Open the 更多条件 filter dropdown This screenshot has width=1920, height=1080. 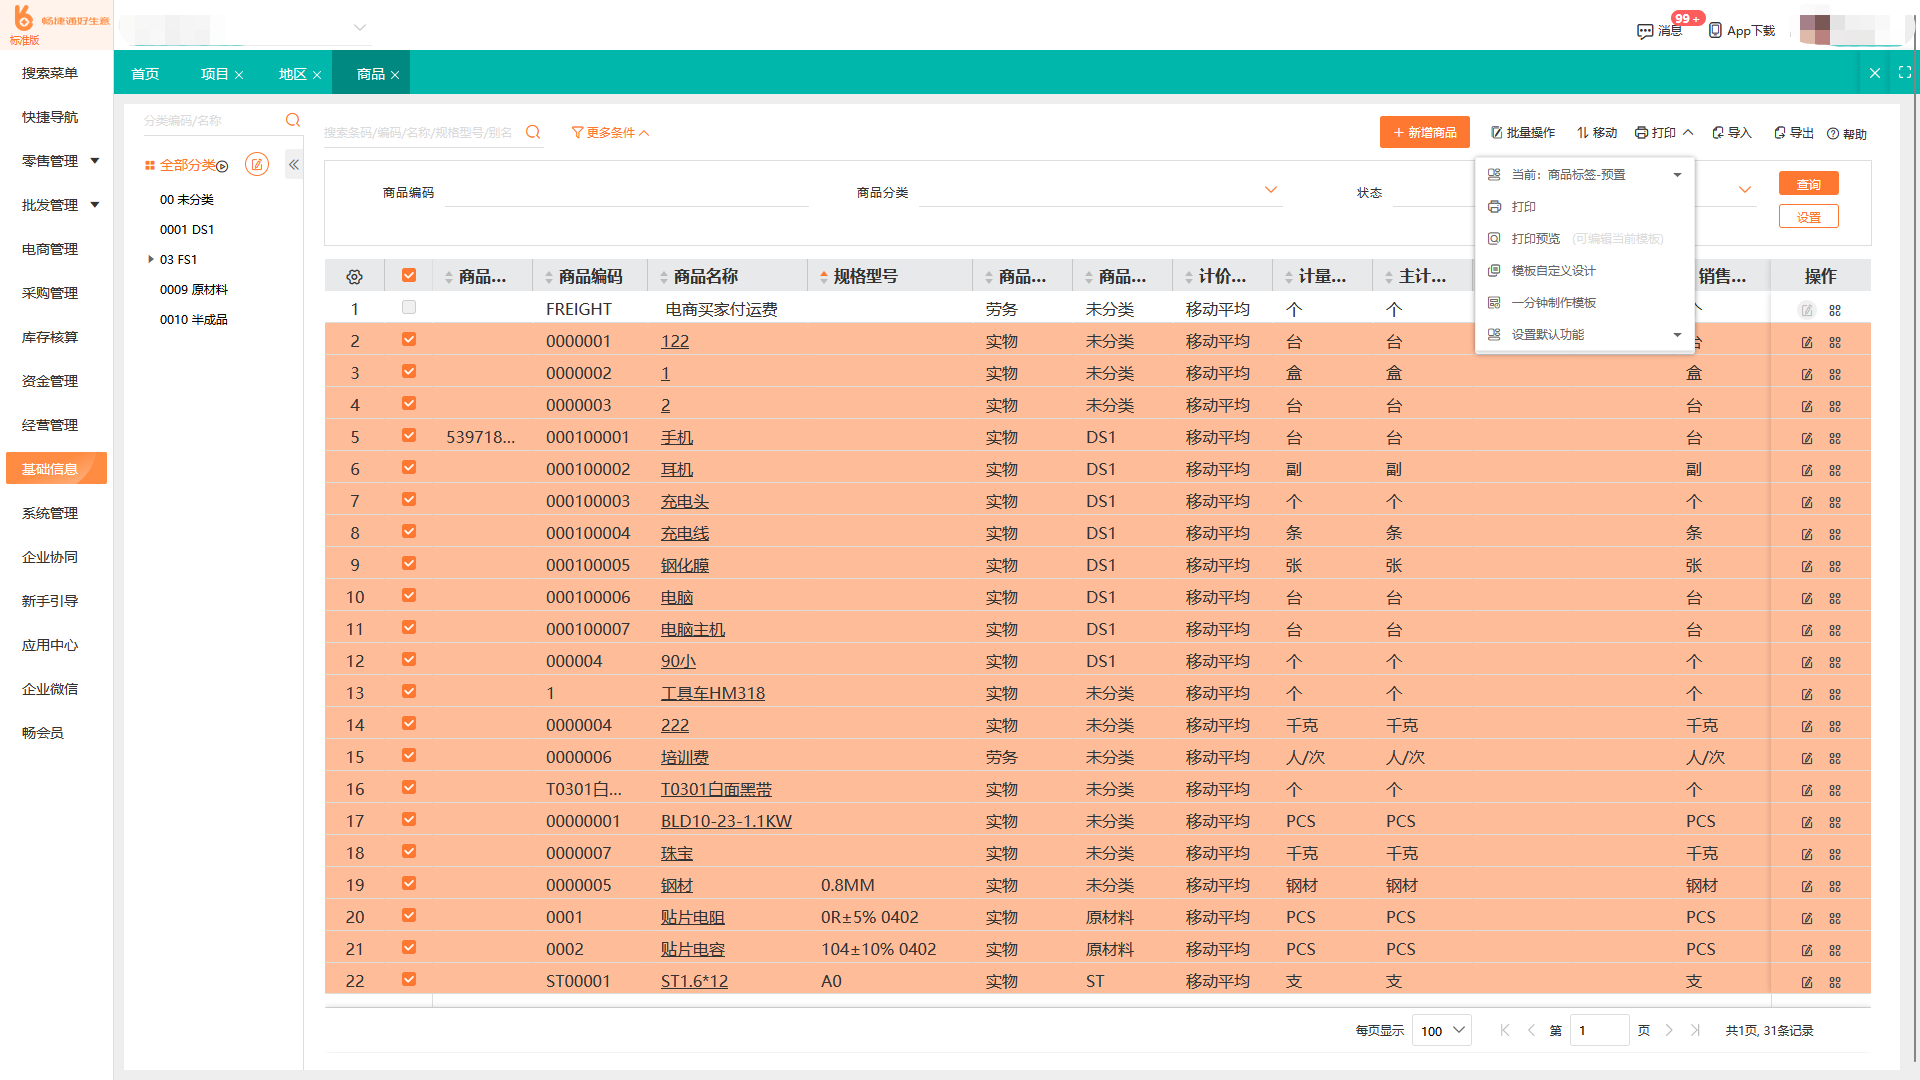(x=613, y=132)
